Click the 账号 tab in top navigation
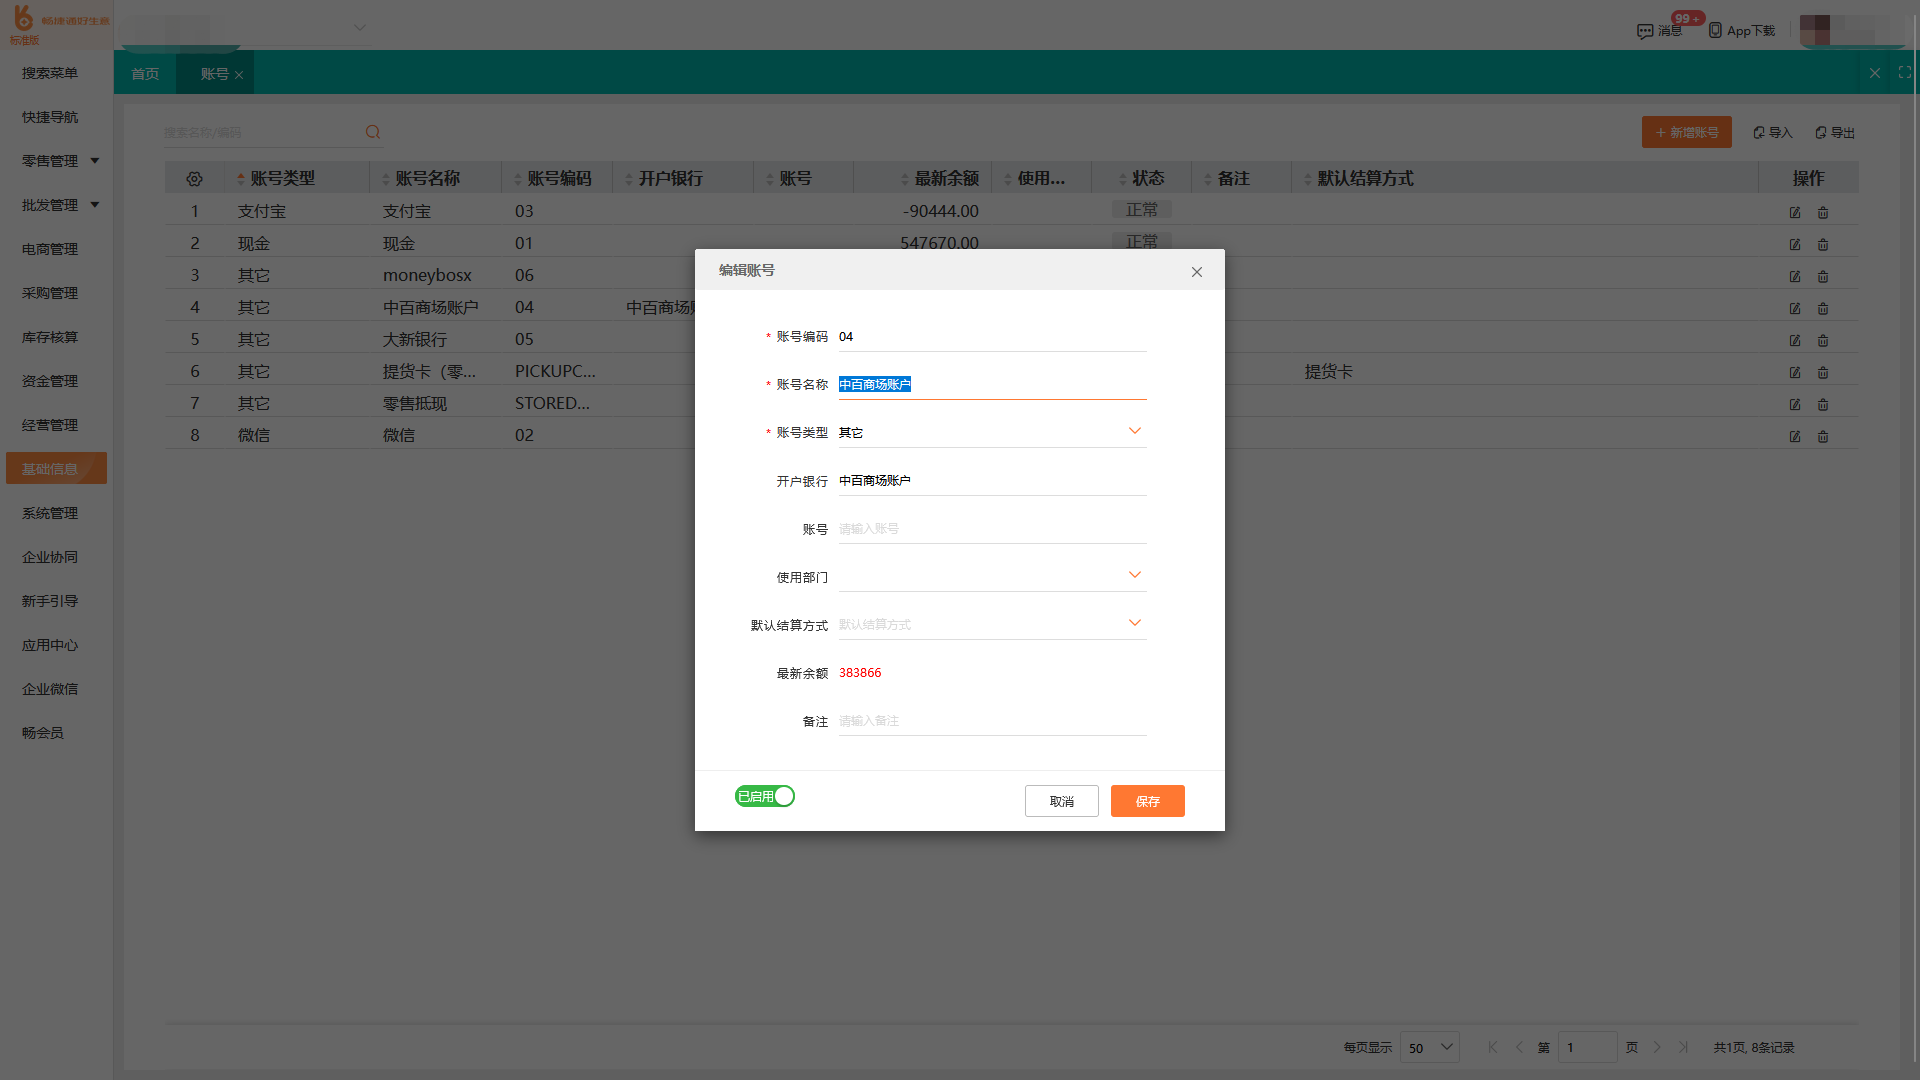 [214, 73]
